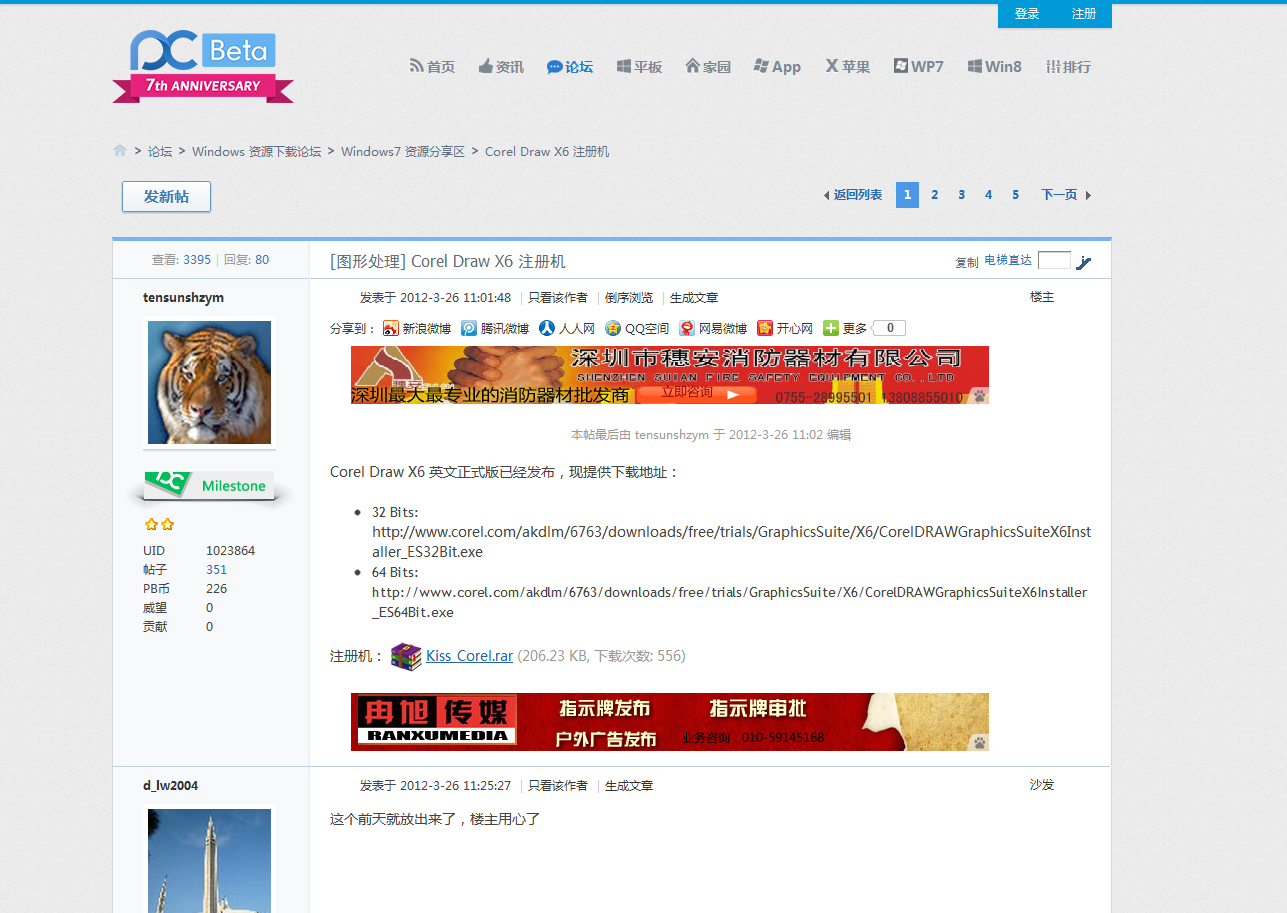The width and height of the screenshot is (1287, 913).
Task: Click the Kiss_Corel.rar archive icon
Action: [x=406, y=656]
